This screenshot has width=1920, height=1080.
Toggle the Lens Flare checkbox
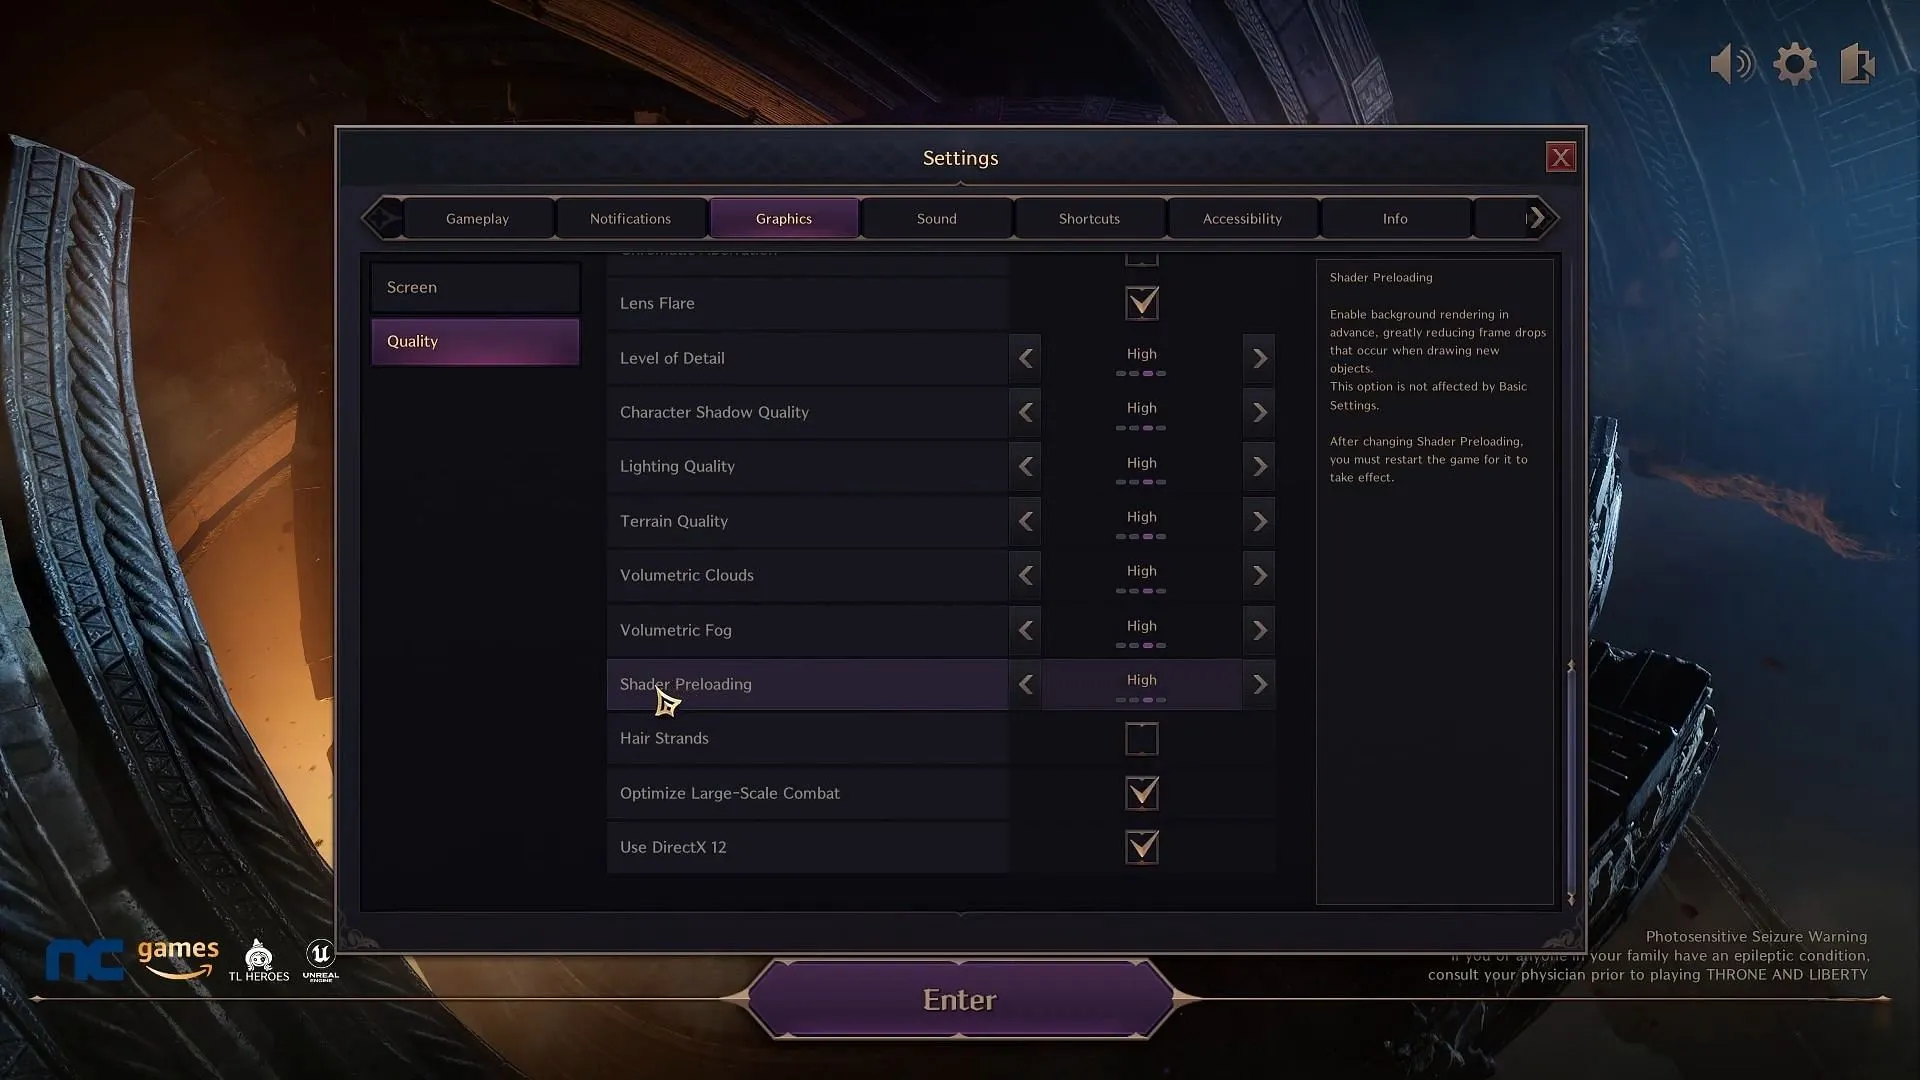(1139, 302)
